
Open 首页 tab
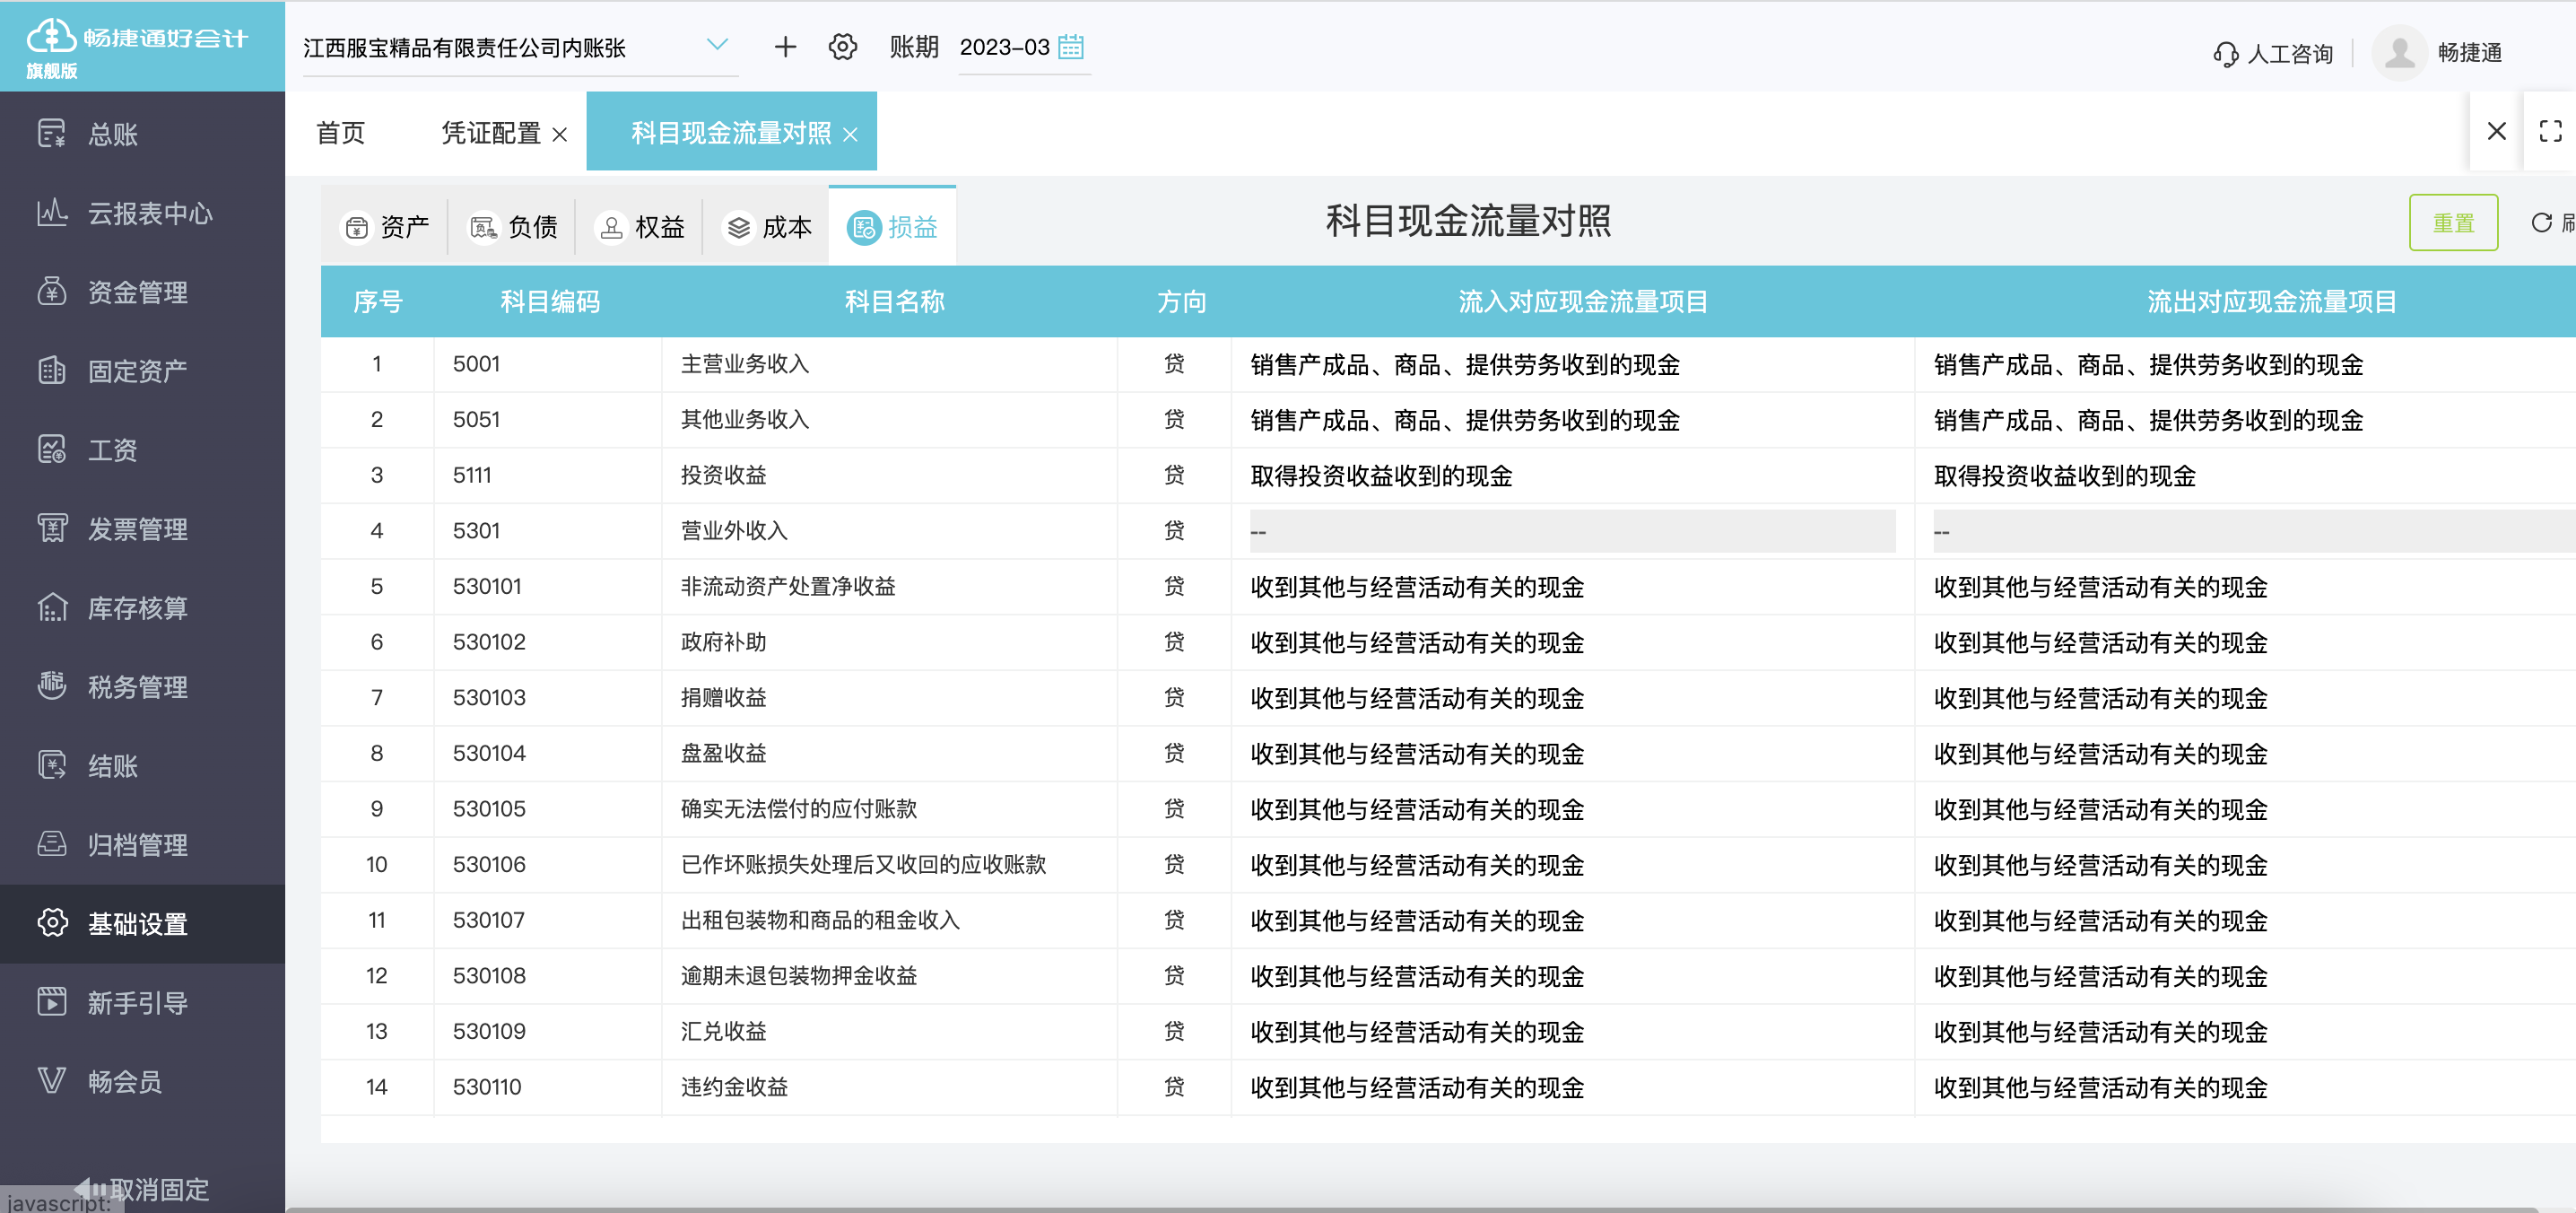pos(342,135)
